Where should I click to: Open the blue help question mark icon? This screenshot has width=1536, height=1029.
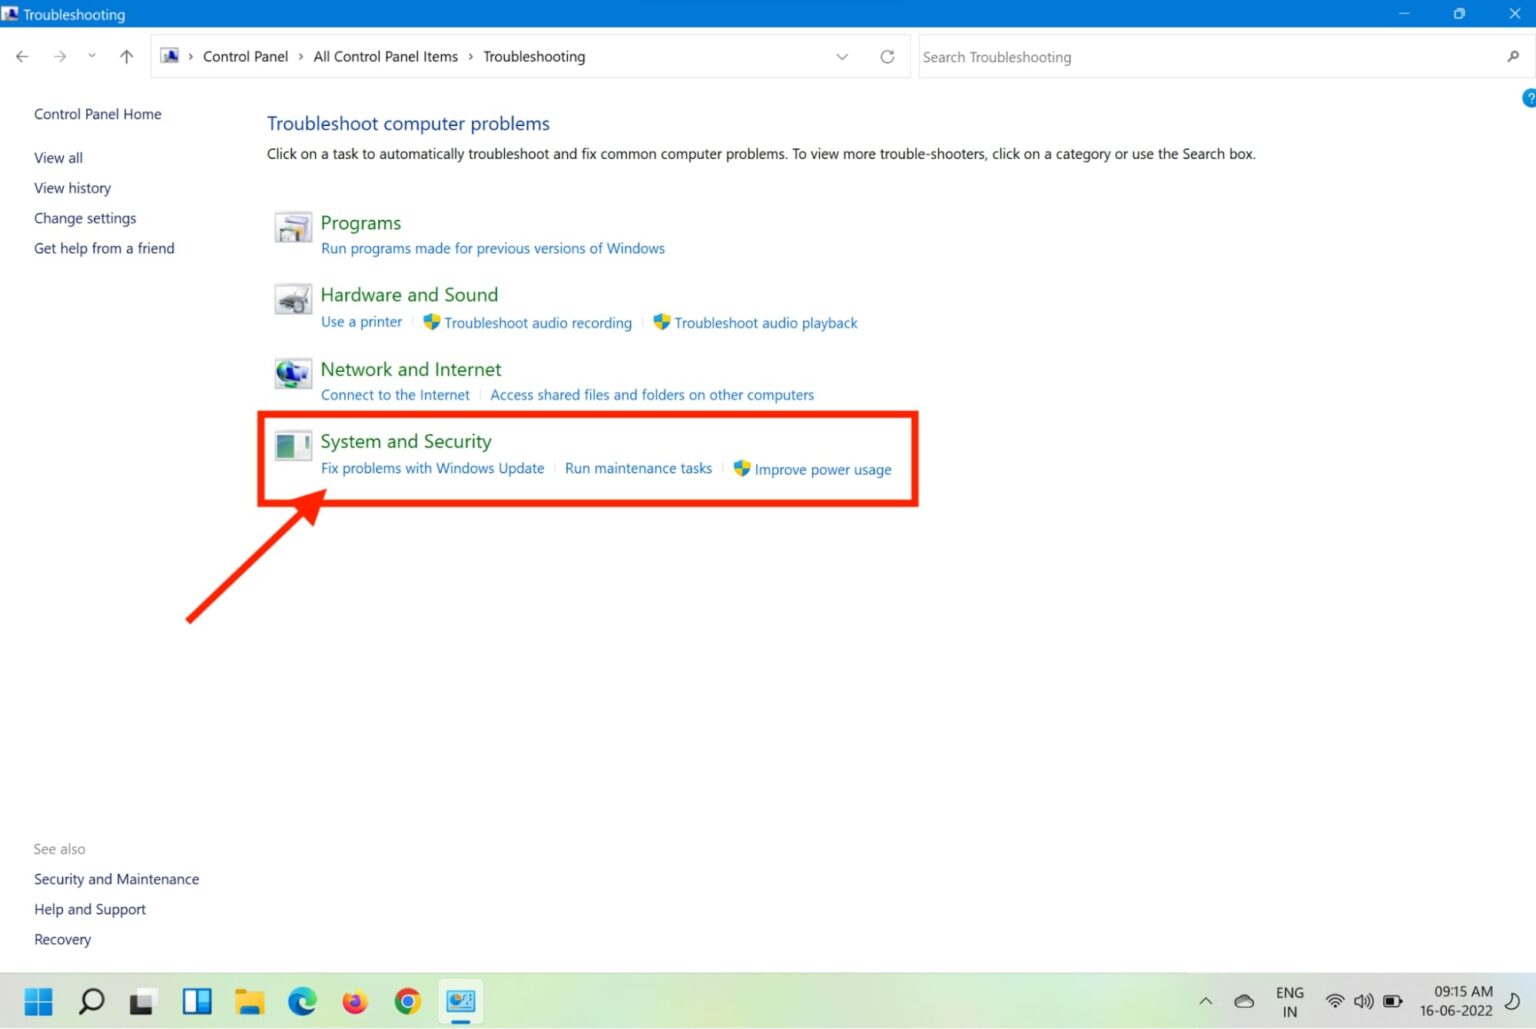coord(1528,97)
